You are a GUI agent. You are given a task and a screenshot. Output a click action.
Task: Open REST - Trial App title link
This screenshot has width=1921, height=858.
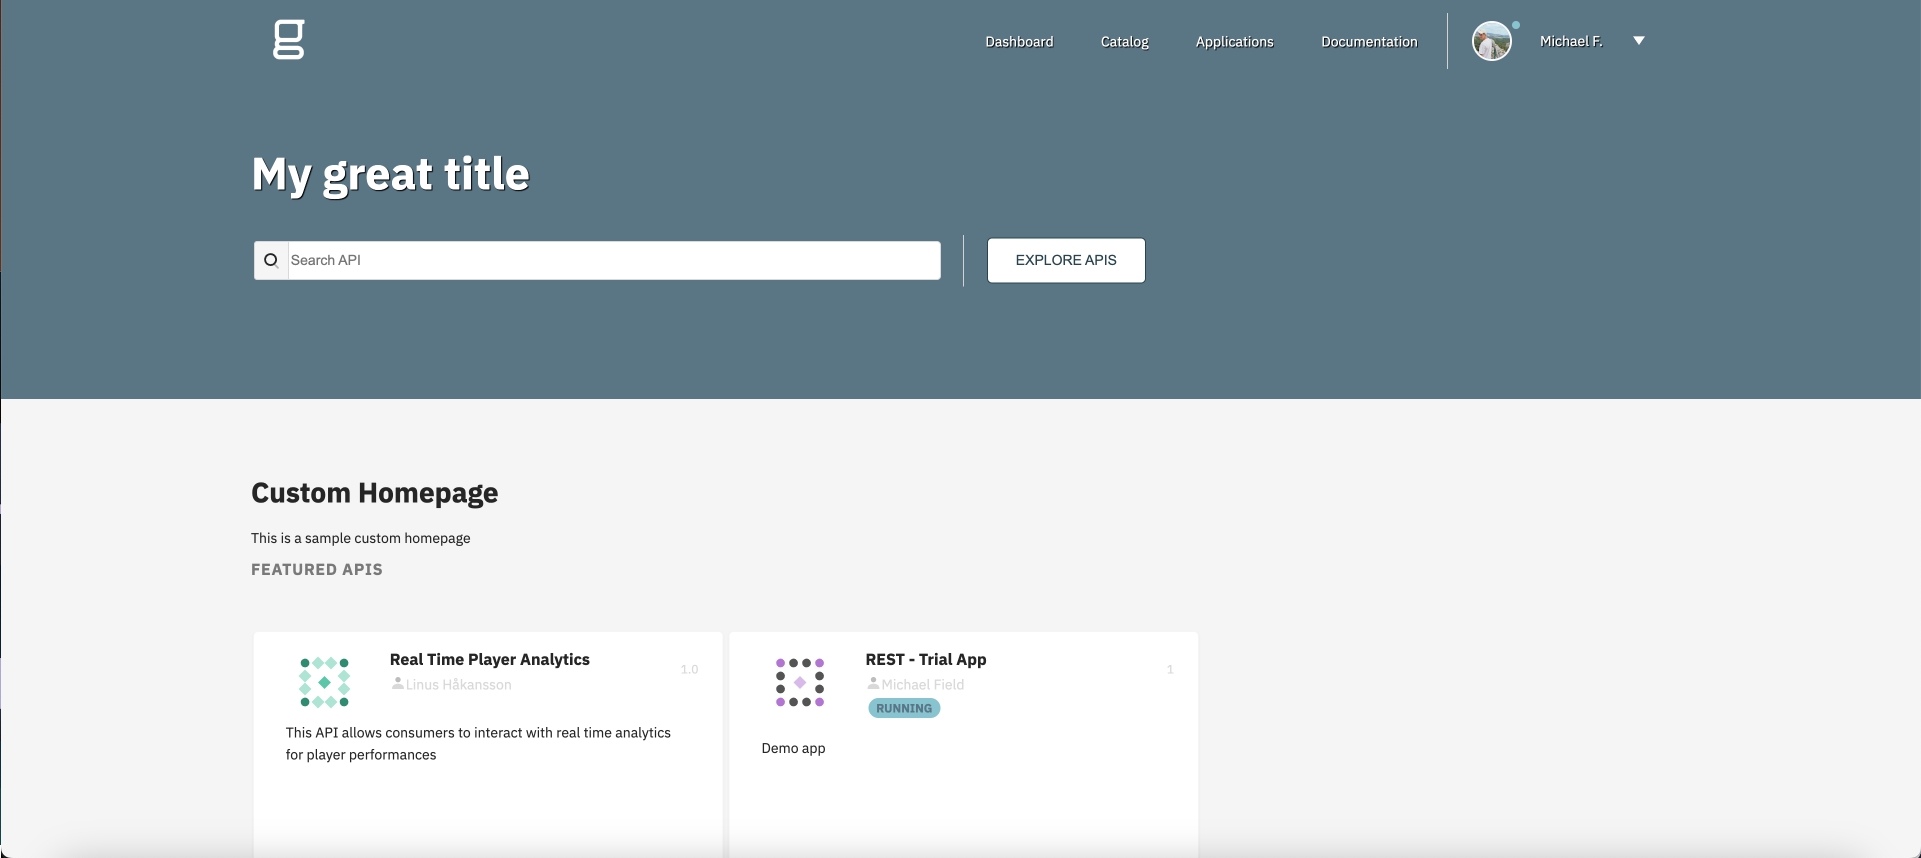pos(925,659)
